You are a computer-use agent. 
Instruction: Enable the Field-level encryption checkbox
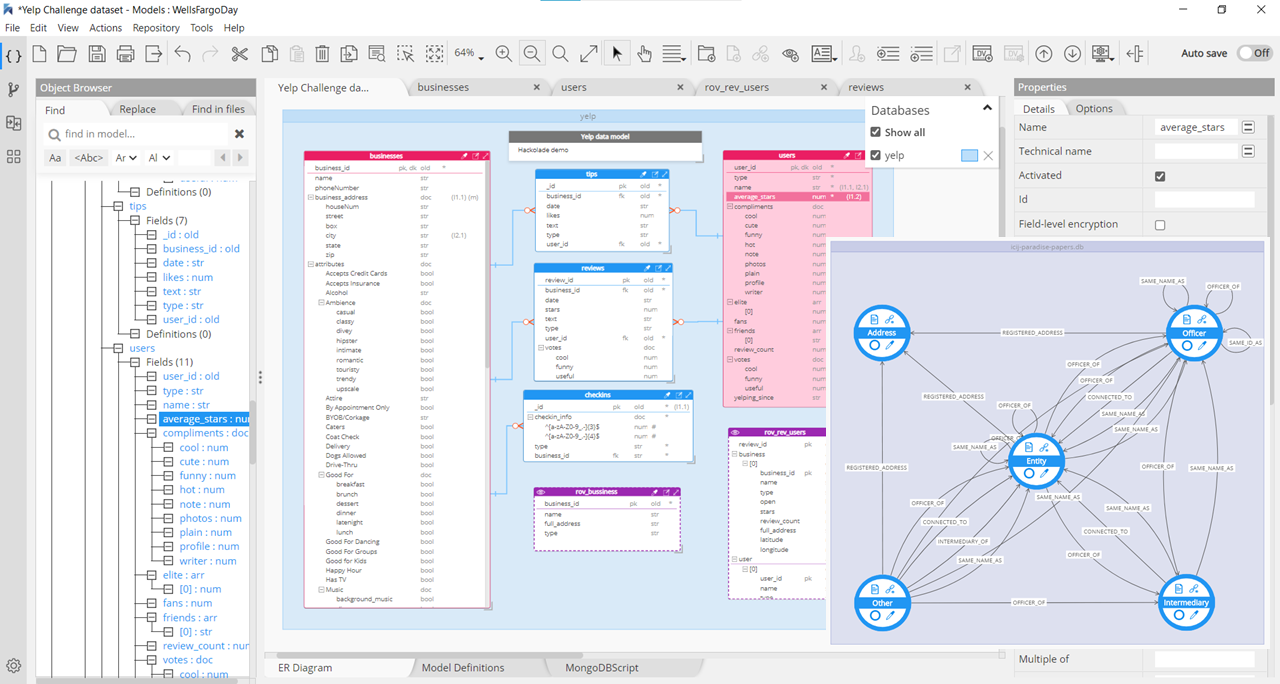pyautogui.click(x=1160, y=225)
